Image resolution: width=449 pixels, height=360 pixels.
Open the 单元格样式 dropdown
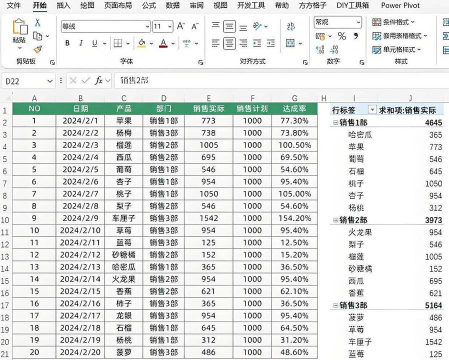pos(397,50)
